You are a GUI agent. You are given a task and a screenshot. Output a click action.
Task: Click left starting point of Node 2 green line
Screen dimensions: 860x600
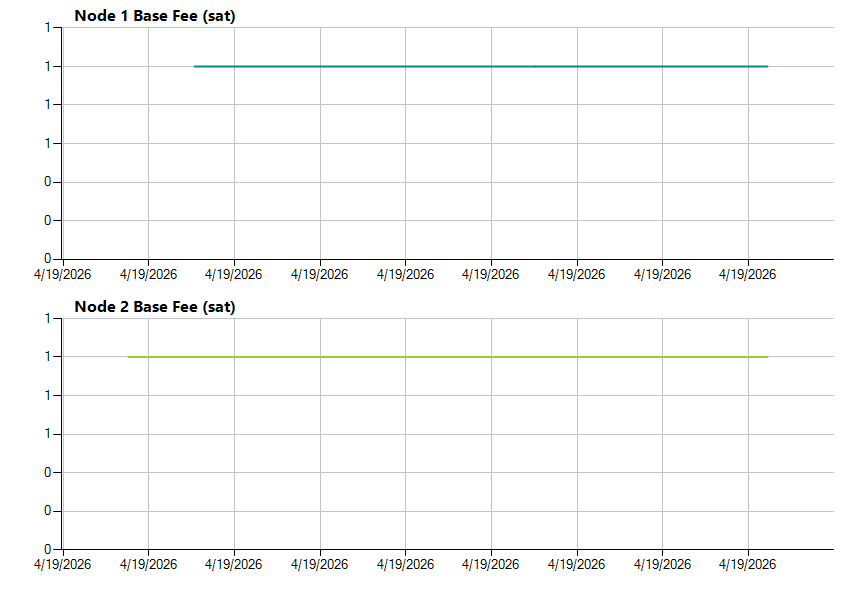point(129,357)
